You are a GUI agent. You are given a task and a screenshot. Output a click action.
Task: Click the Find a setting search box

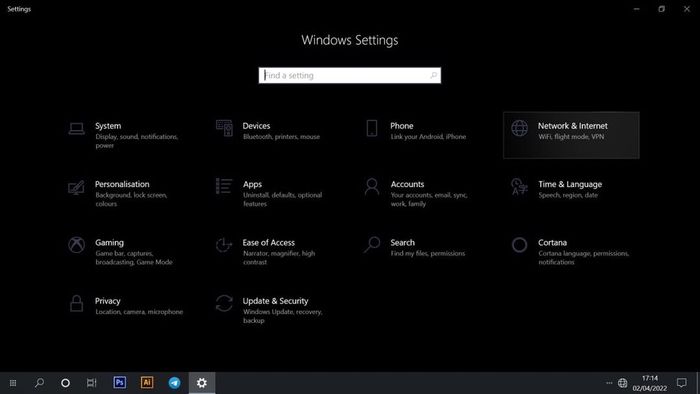coord(350,75)
